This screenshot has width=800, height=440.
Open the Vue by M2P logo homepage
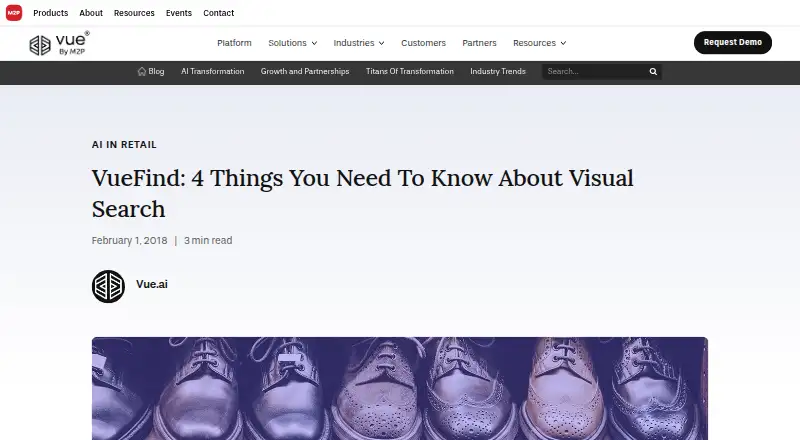pos(59,43)
